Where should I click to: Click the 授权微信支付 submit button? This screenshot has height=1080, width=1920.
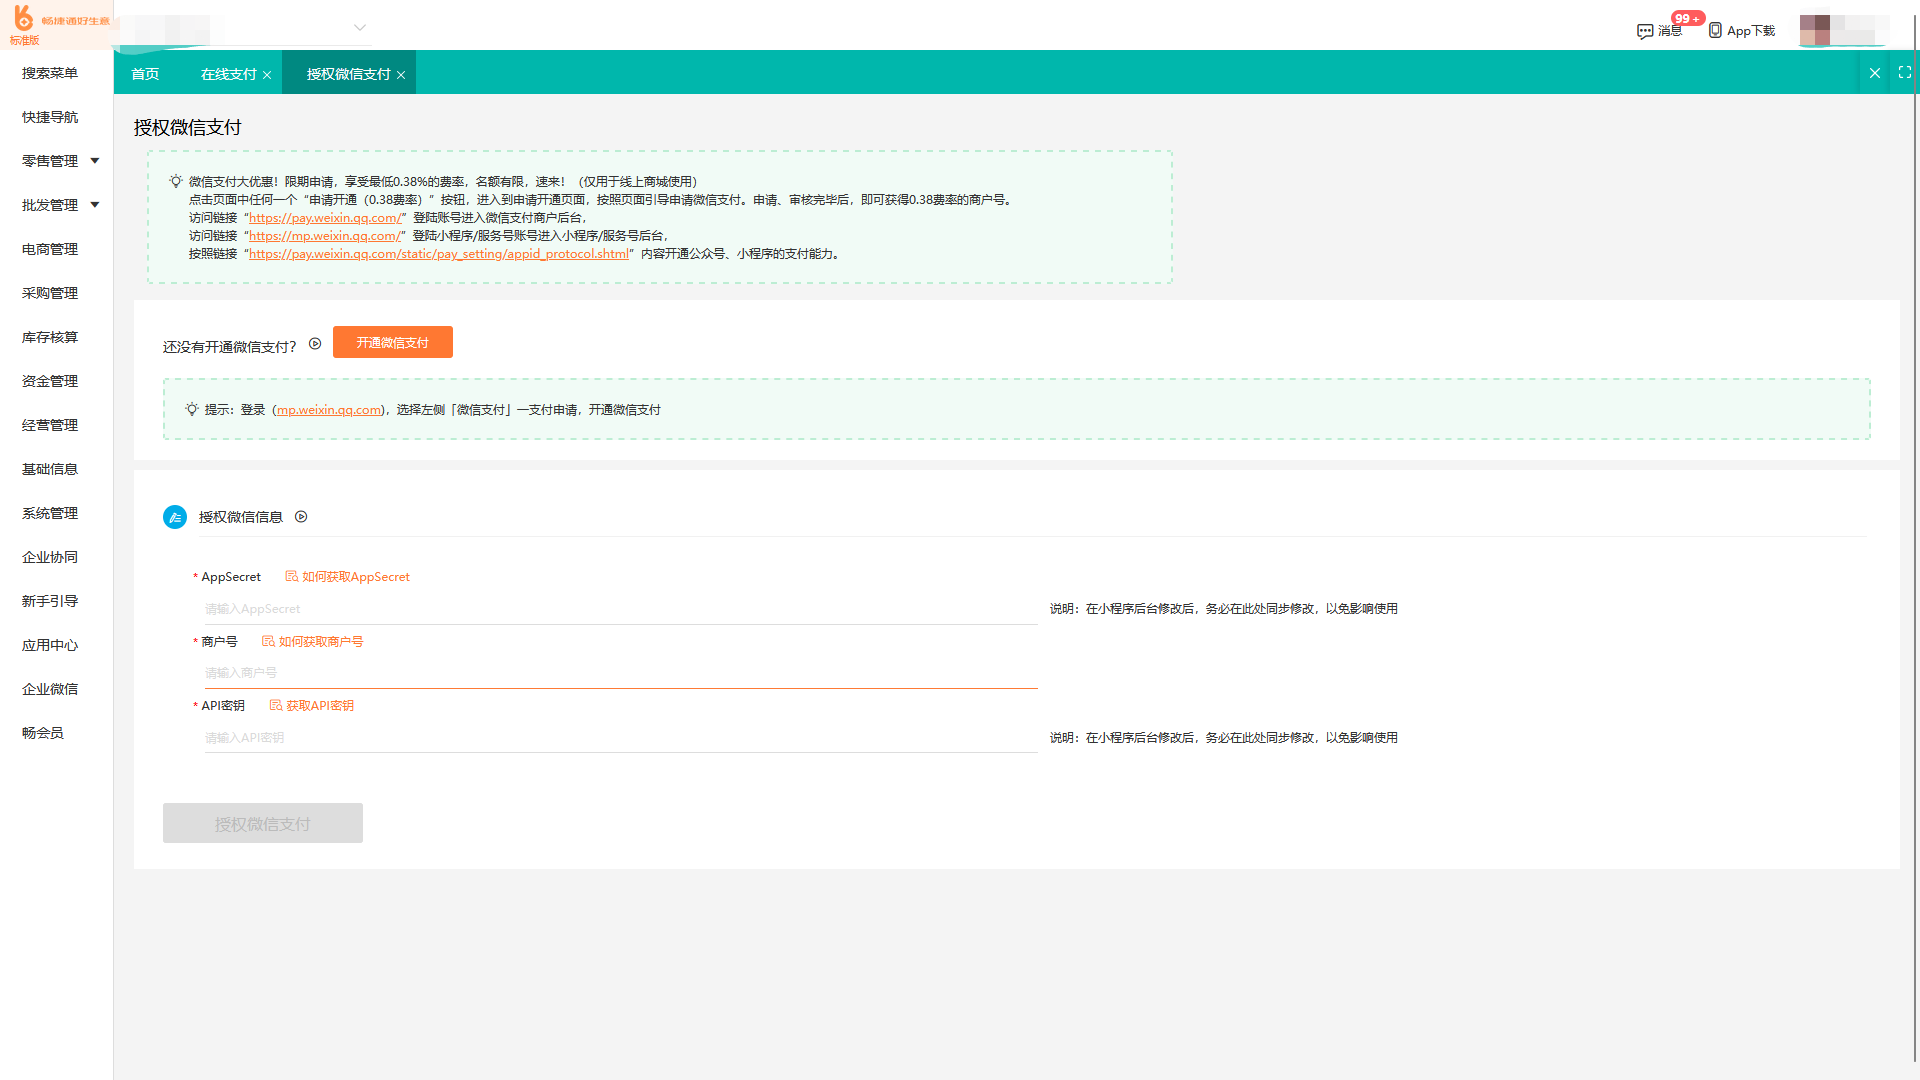262,822
